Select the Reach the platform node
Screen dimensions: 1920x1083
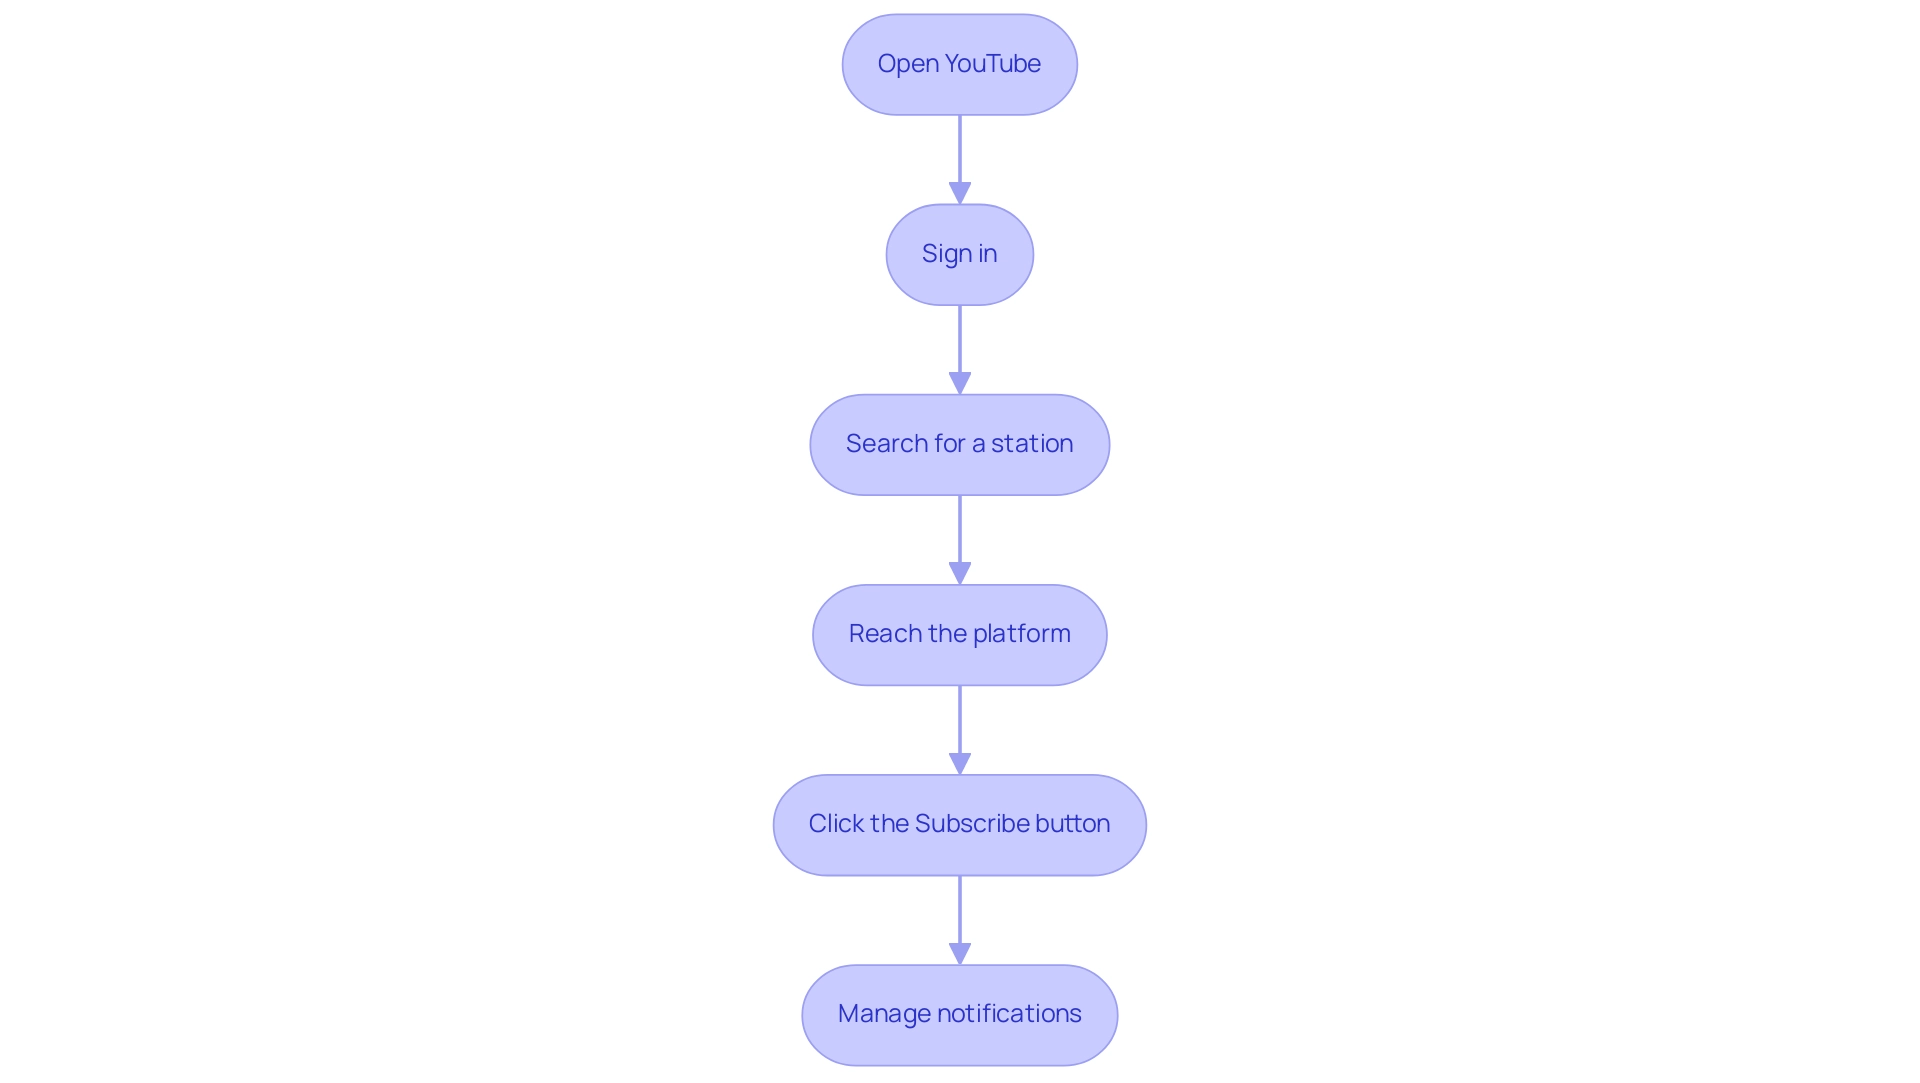[x=960, y=633]
